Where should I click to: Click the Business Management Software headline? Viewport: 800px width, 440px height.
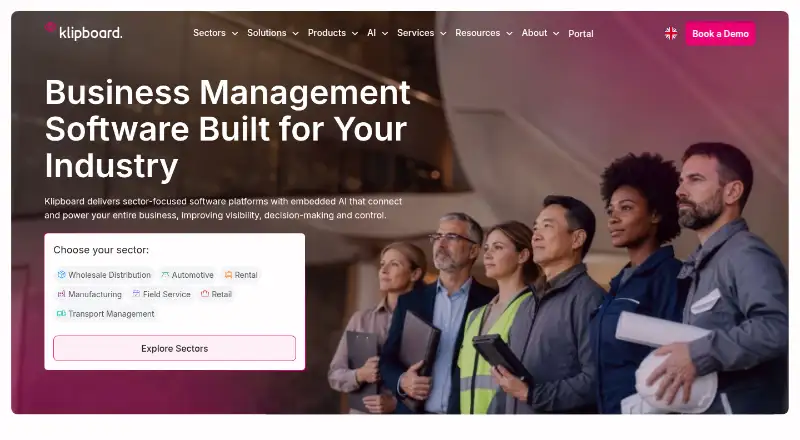(x=228, y=129)
